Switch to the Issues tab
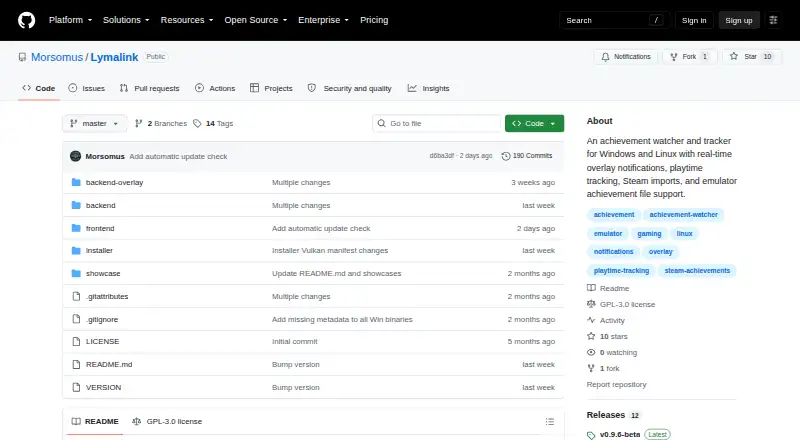 (87, 88)
